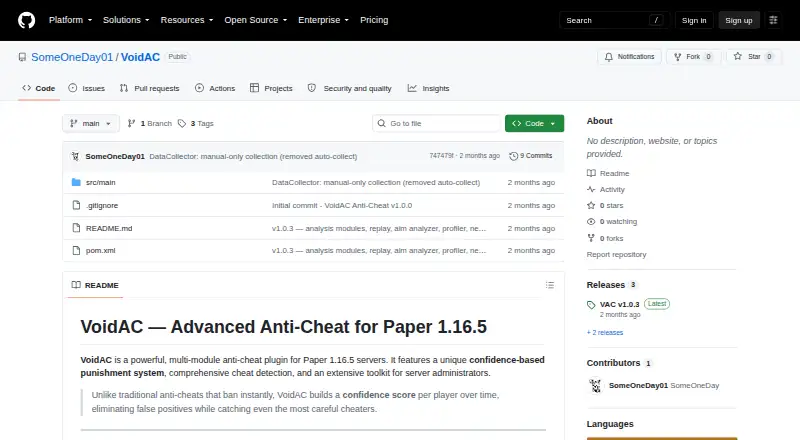Screen dimensions: 800x440
Task: Click the Sign in button
Action: pyautogui.click(x=694, y=20)
